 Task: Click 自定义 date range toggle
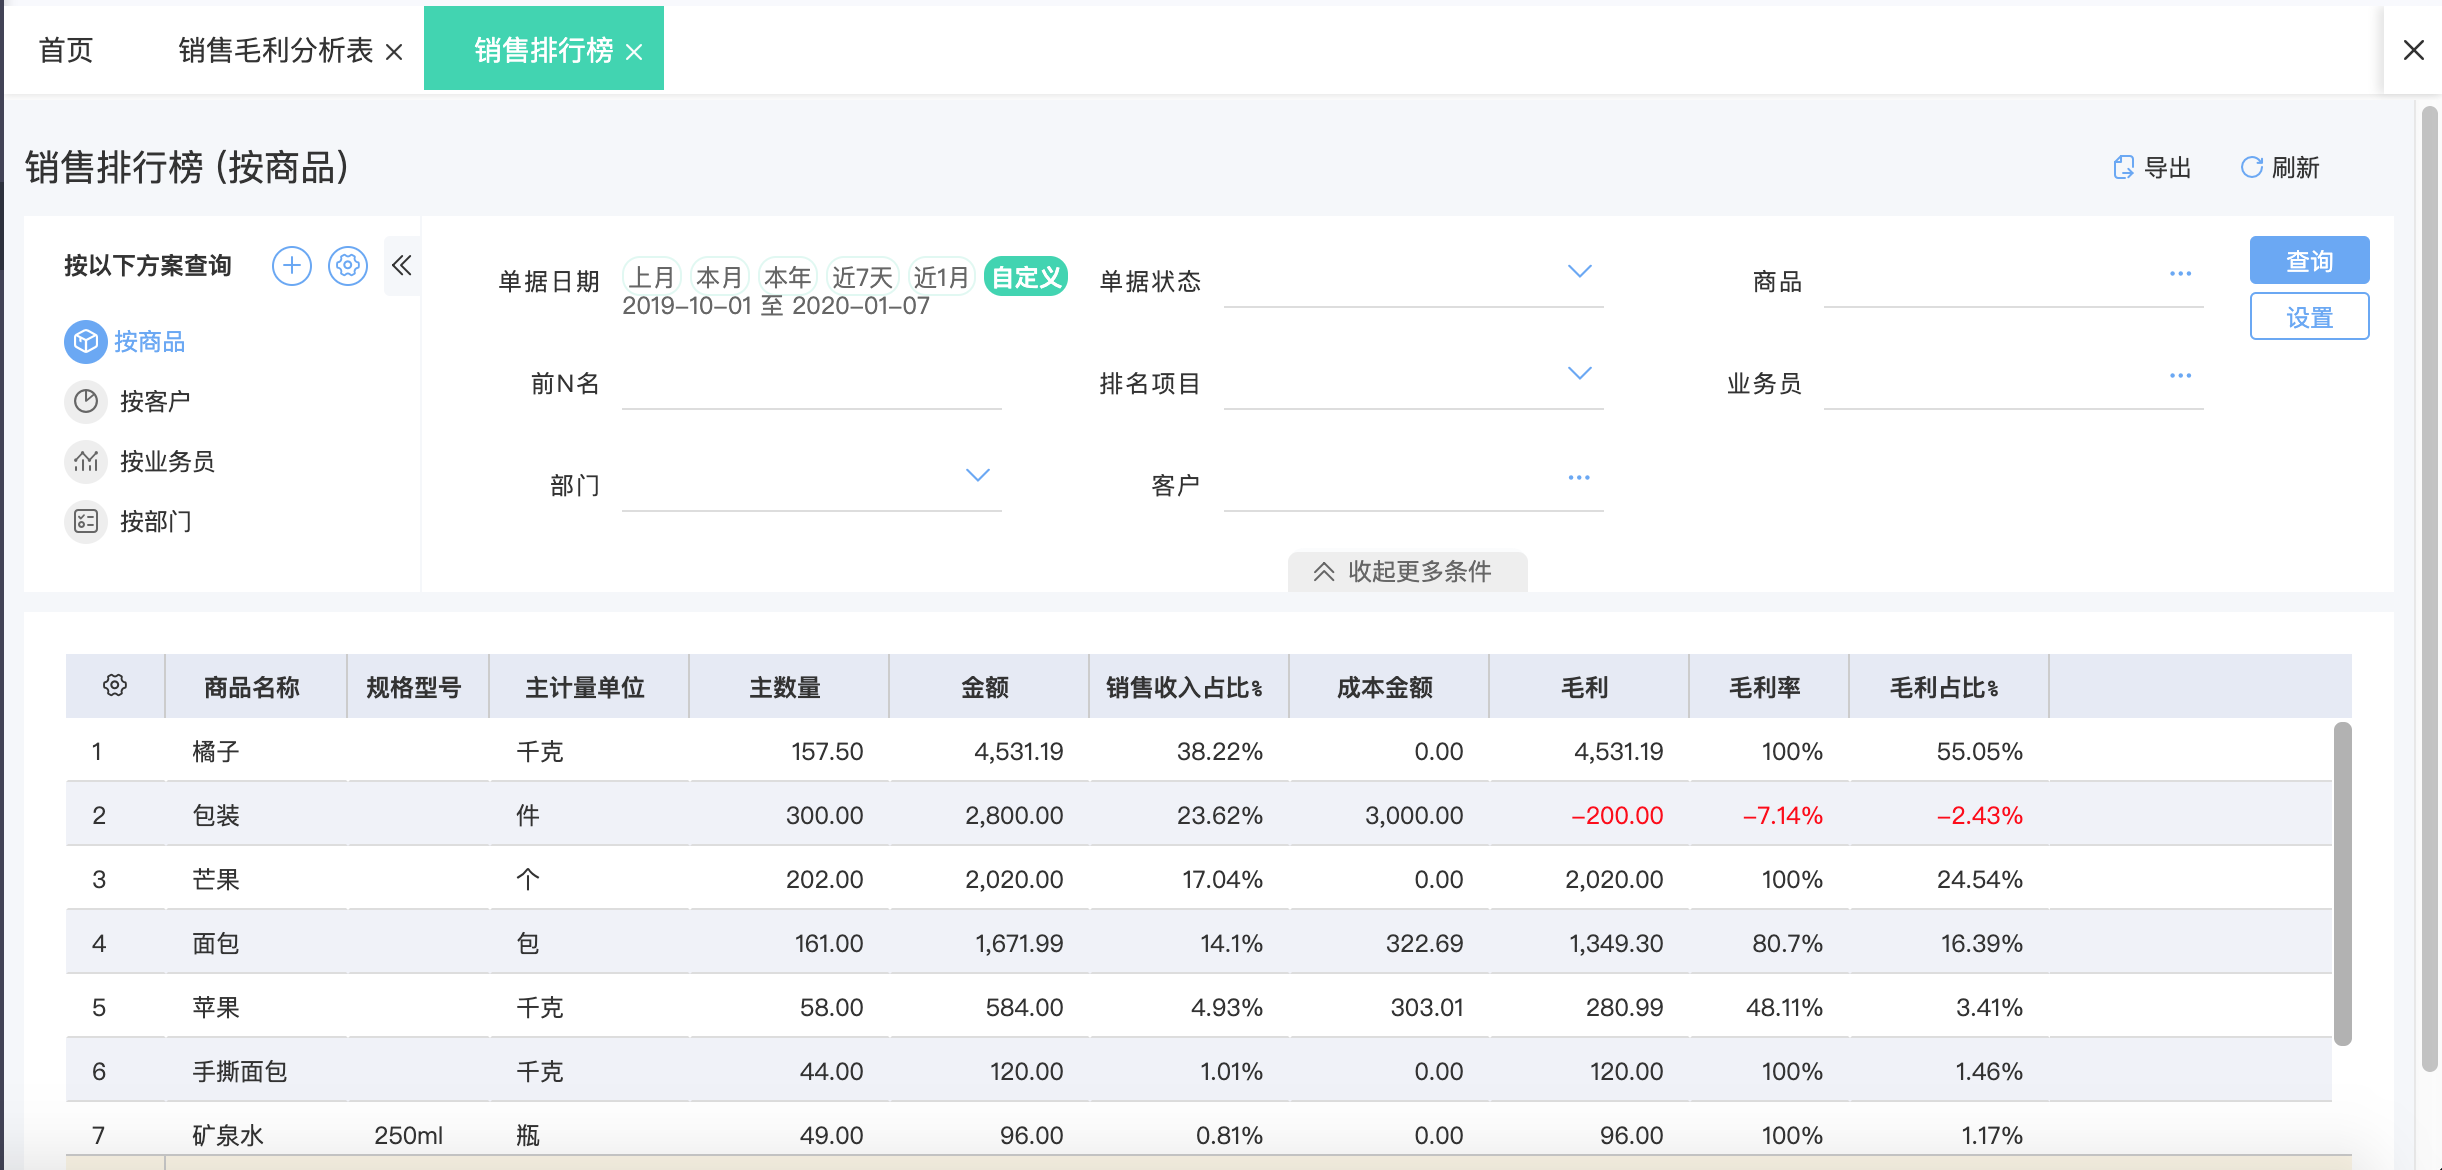coord(1022,277)
